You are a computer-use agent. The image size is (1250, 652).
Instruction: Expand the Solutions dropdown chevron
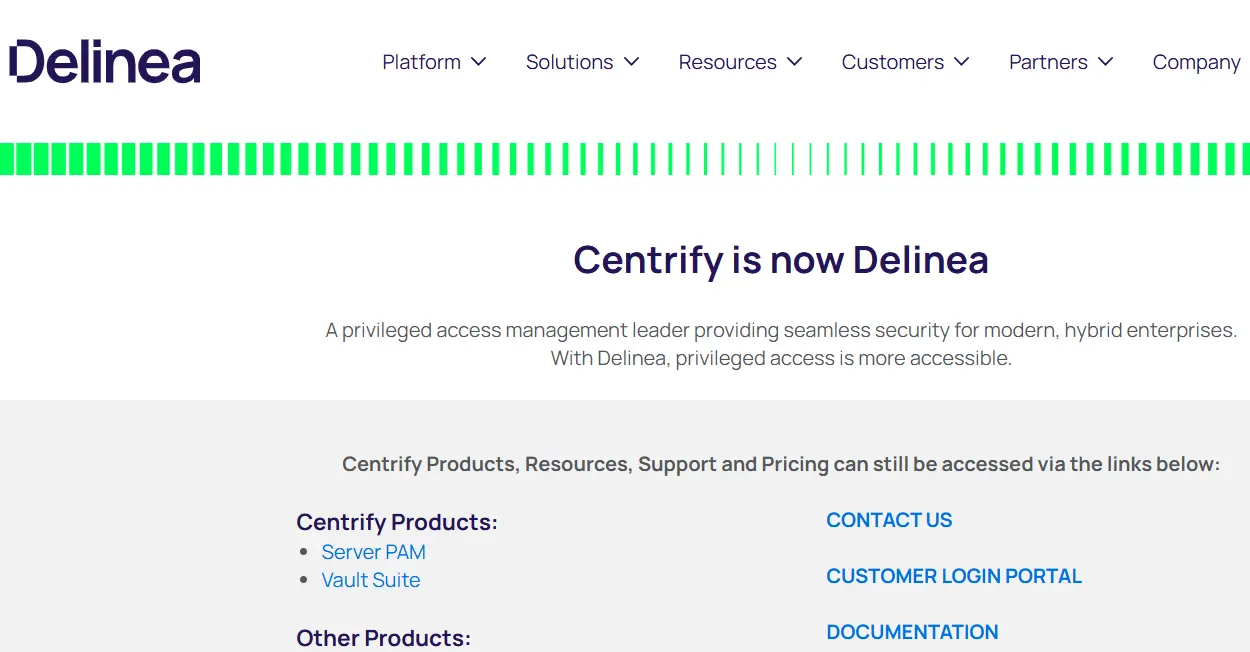pos(631,62)
